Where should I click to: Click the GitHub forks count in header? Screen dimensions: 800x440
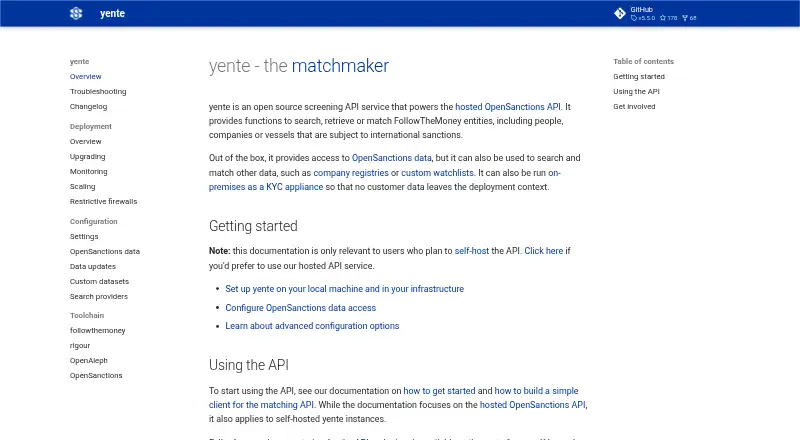689,18
